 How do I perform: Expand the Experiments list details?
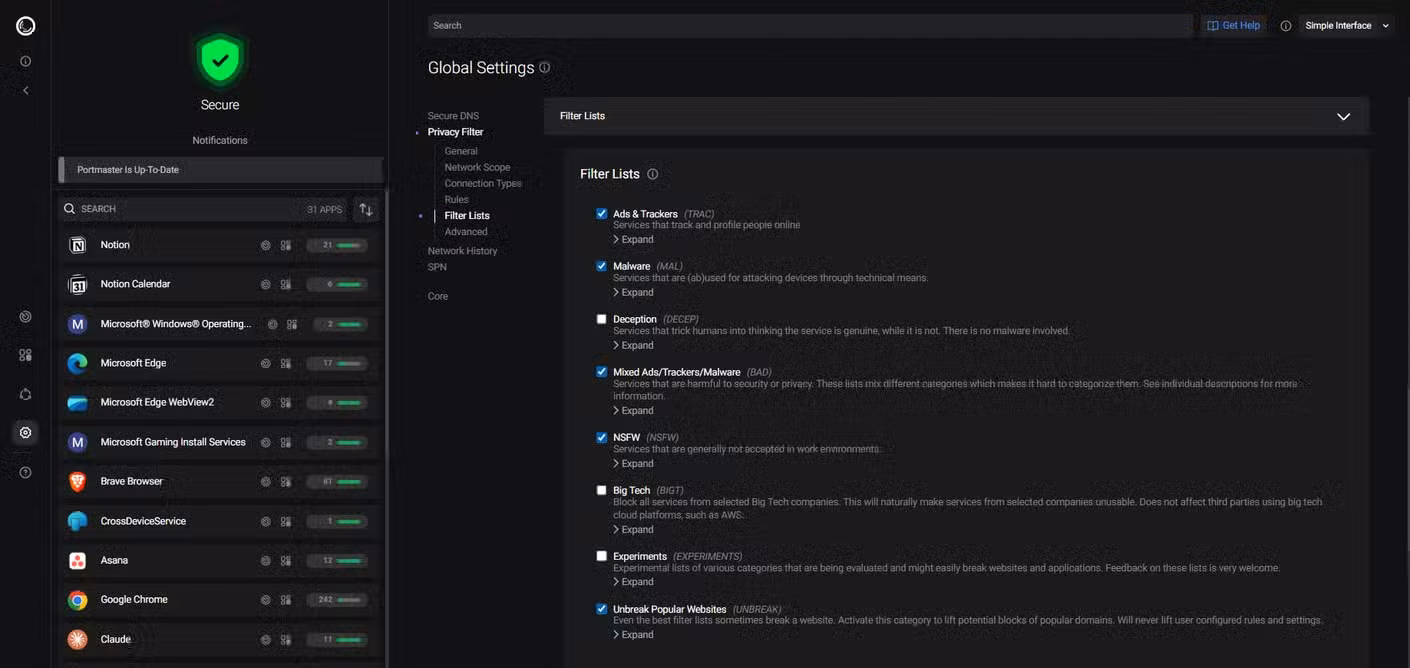click(x=633, y=582)
